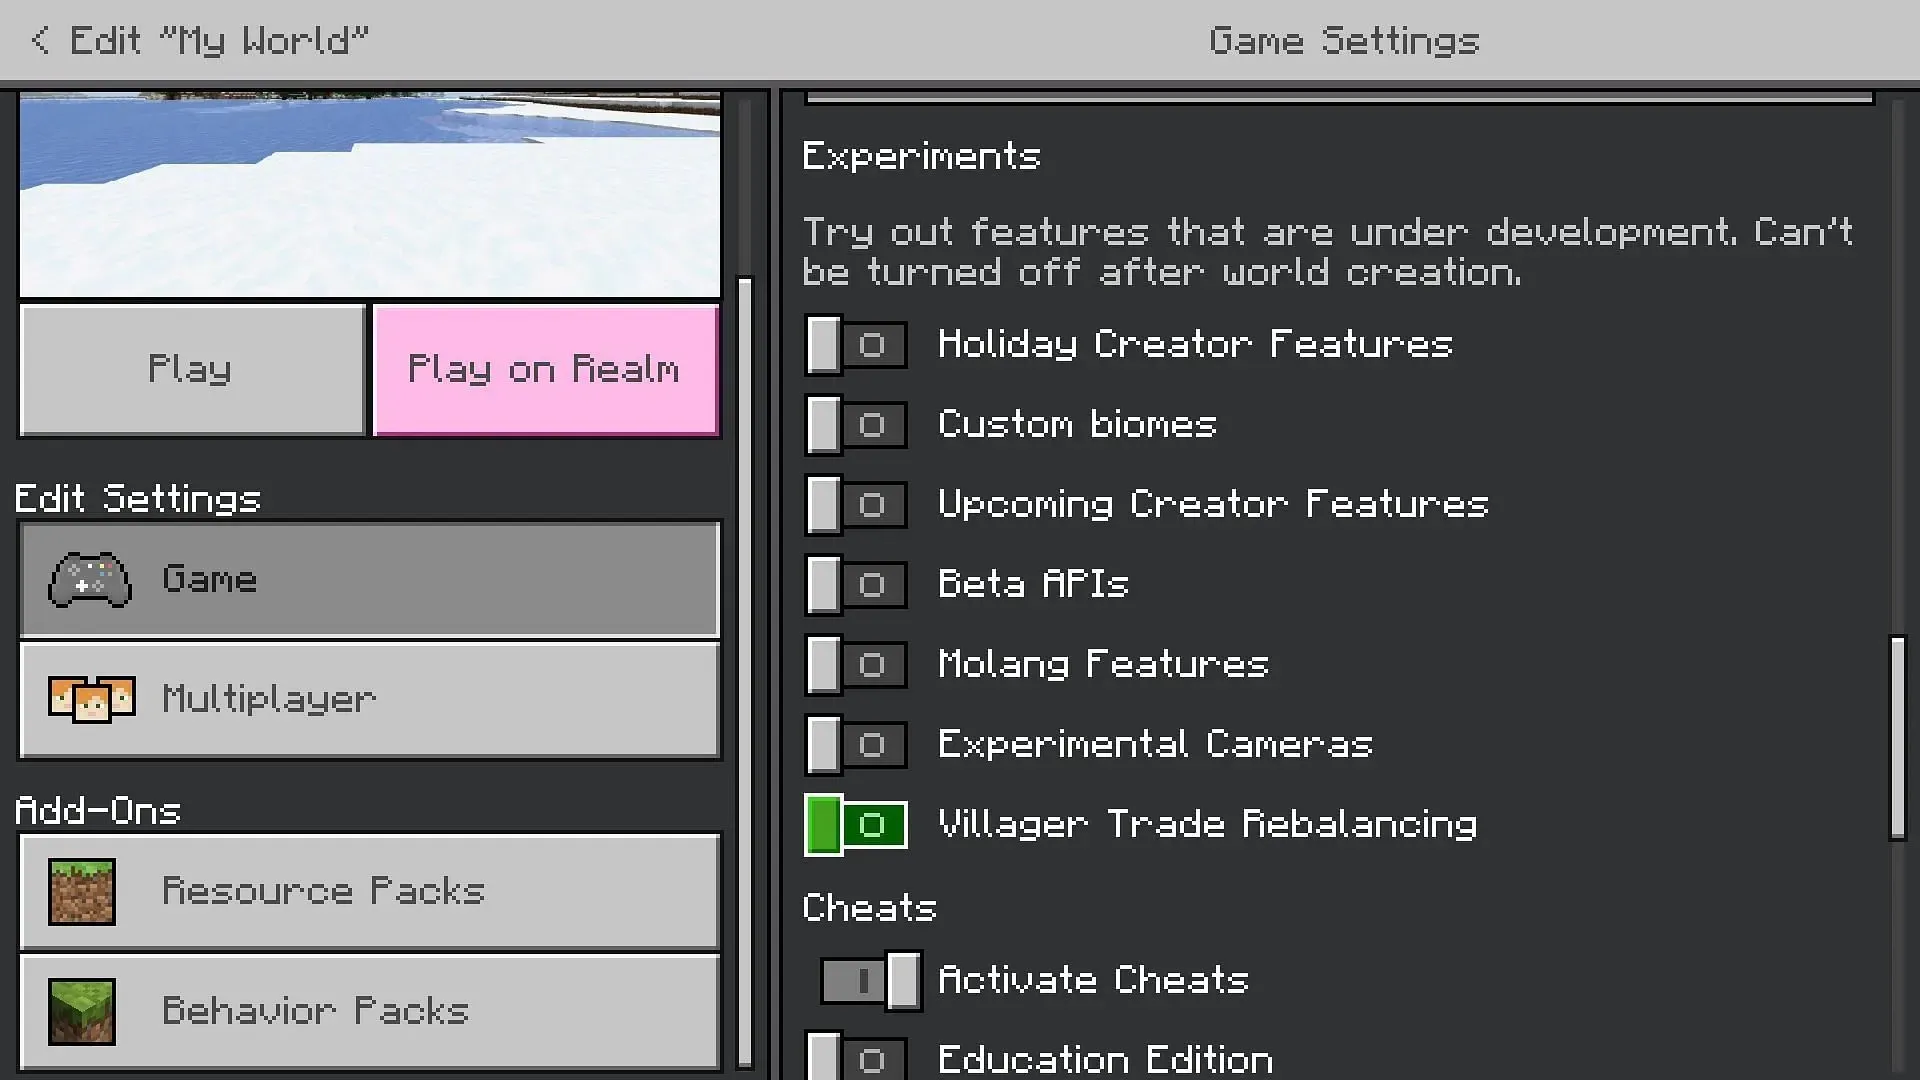
Task: Click the Game settings icon
Action: click(90, 580)
